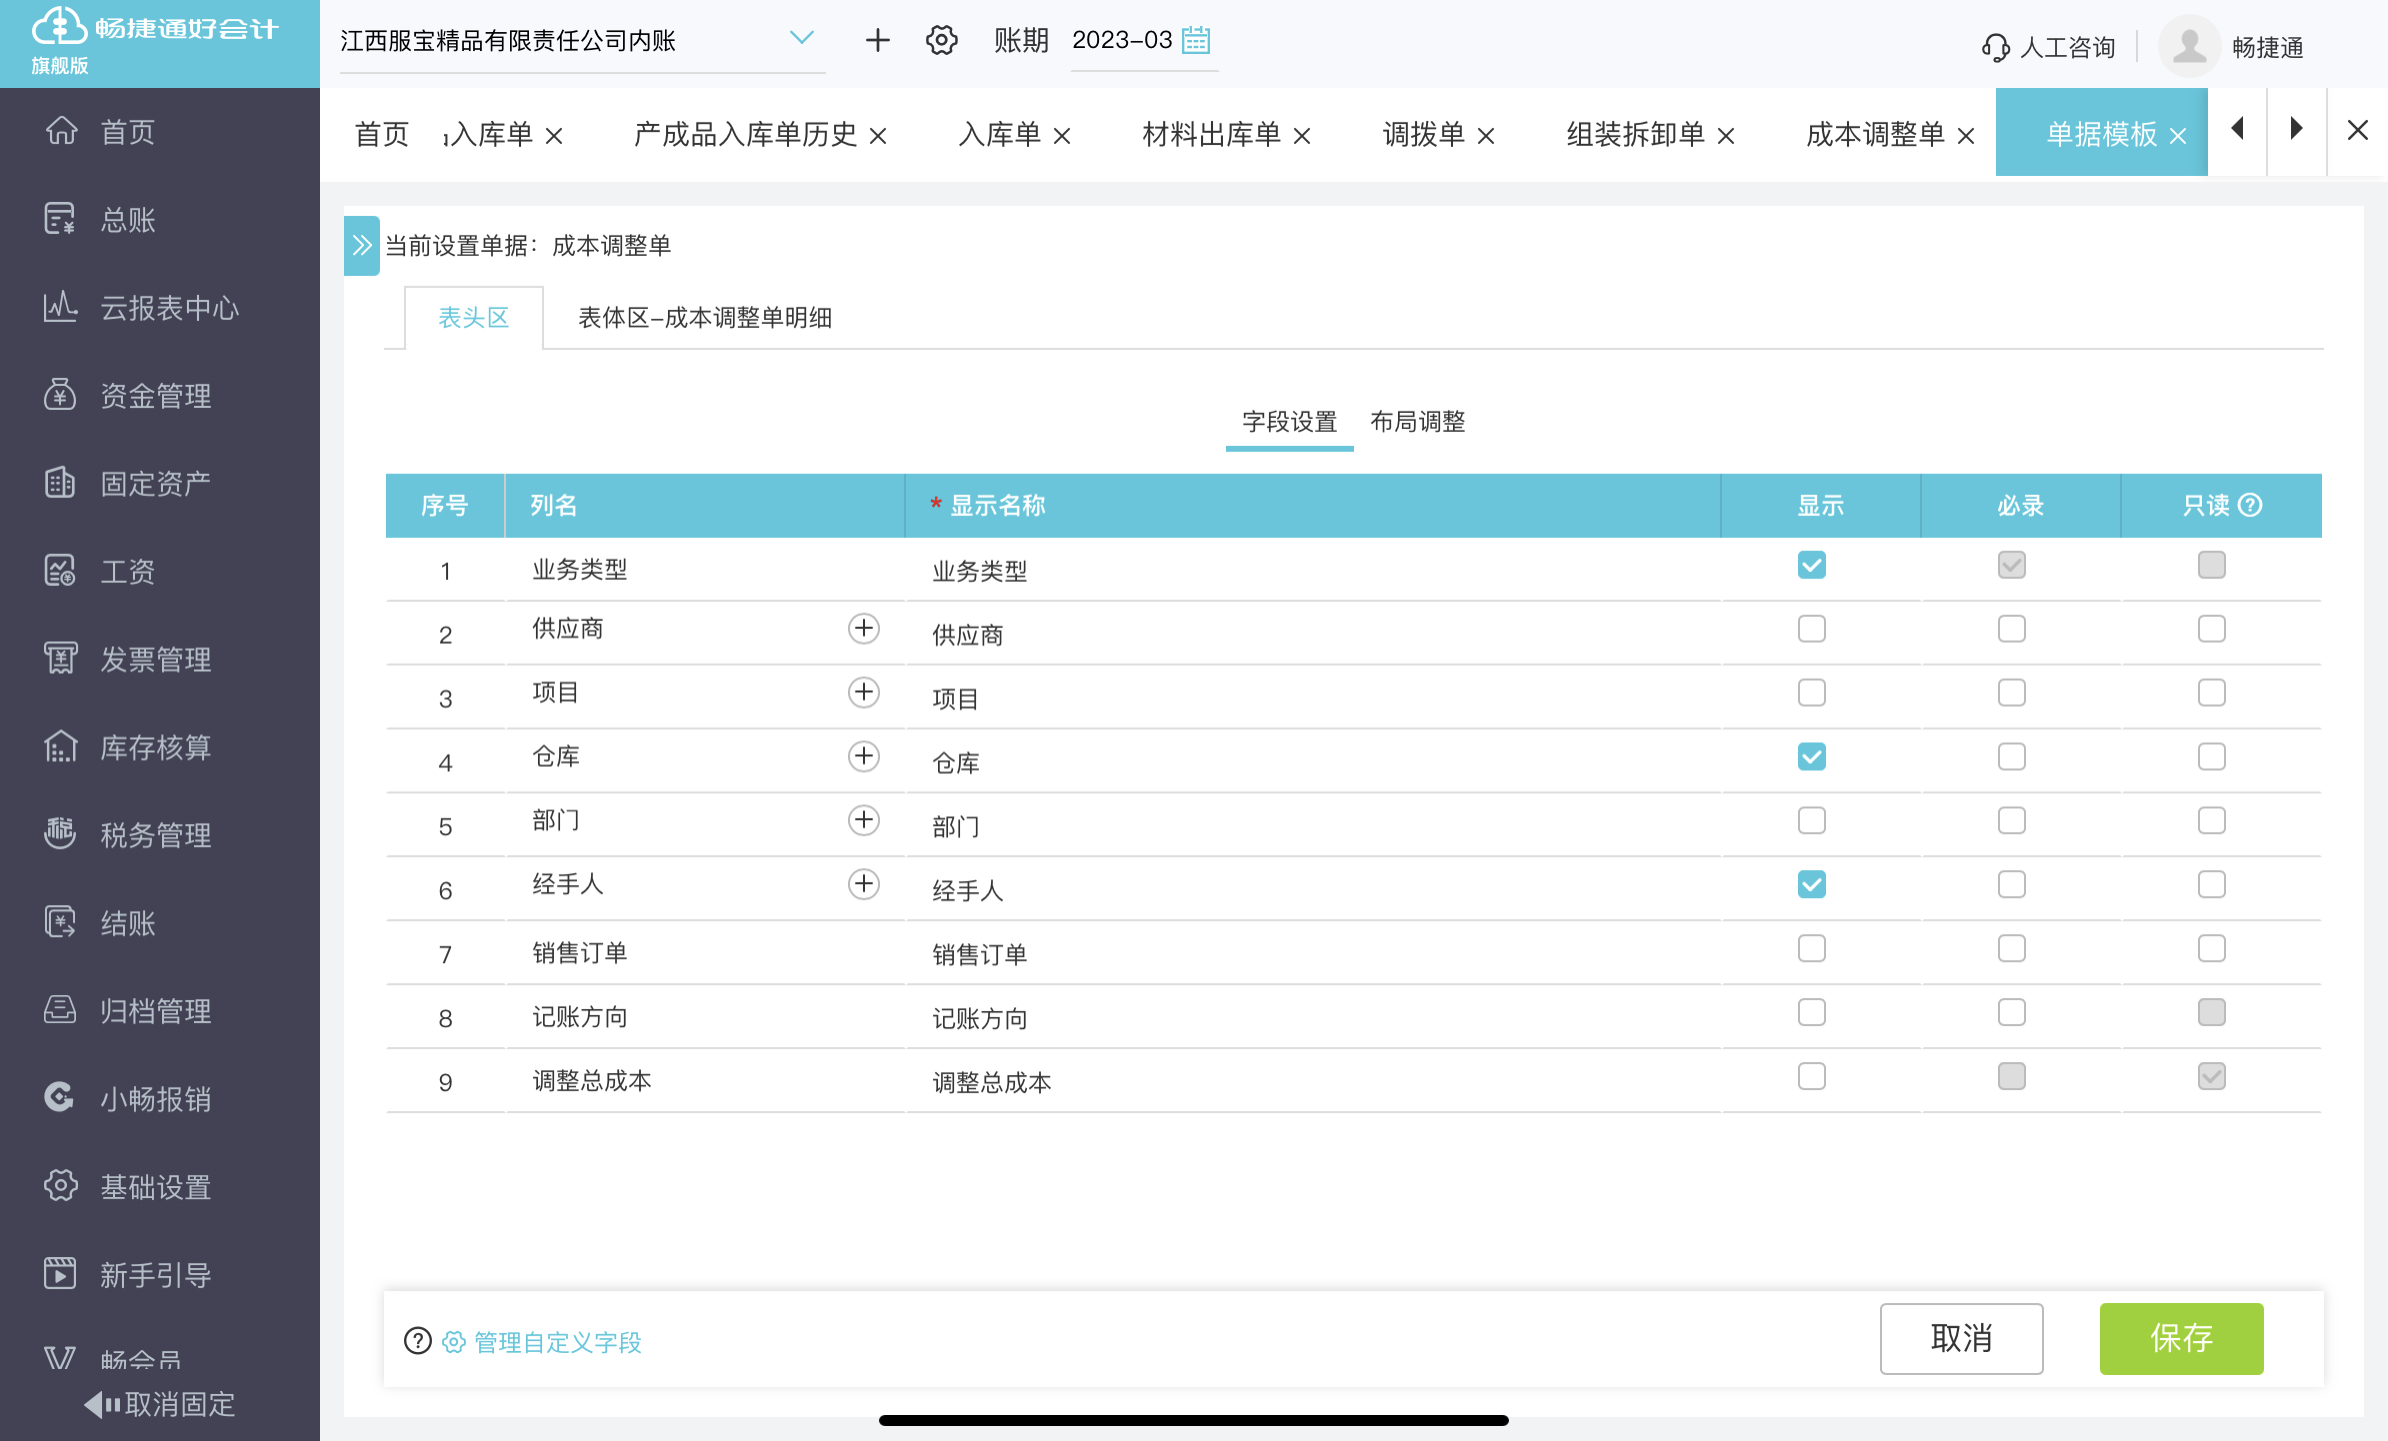Open 资金管理 from sidebar

tap(157, 396)
